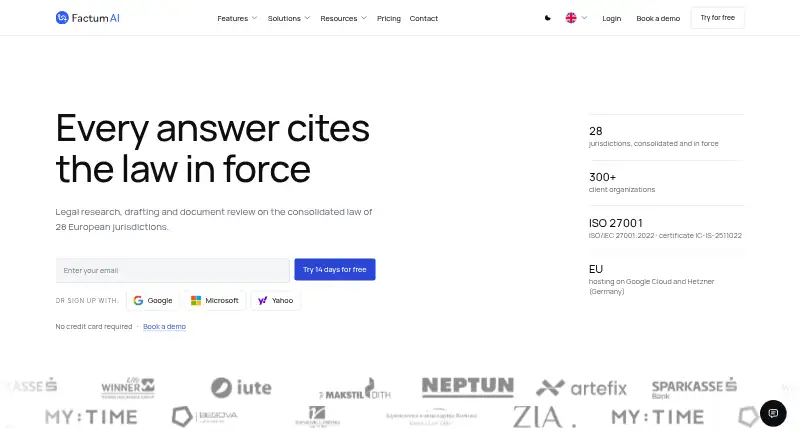The width and height of the screenshot is (800, 440).
Task: Open the Contact page
Action: pos(423,18)
